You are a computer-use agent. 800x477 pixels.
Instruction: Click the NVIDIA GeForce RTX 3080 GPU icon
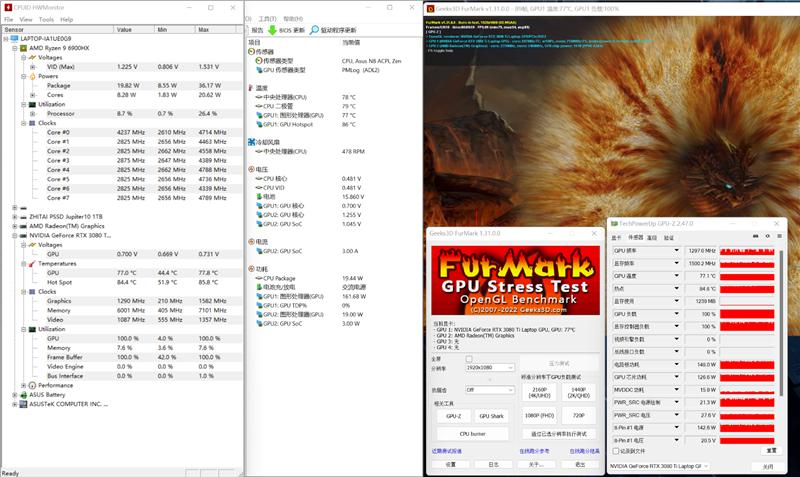[x=25, y=235]
